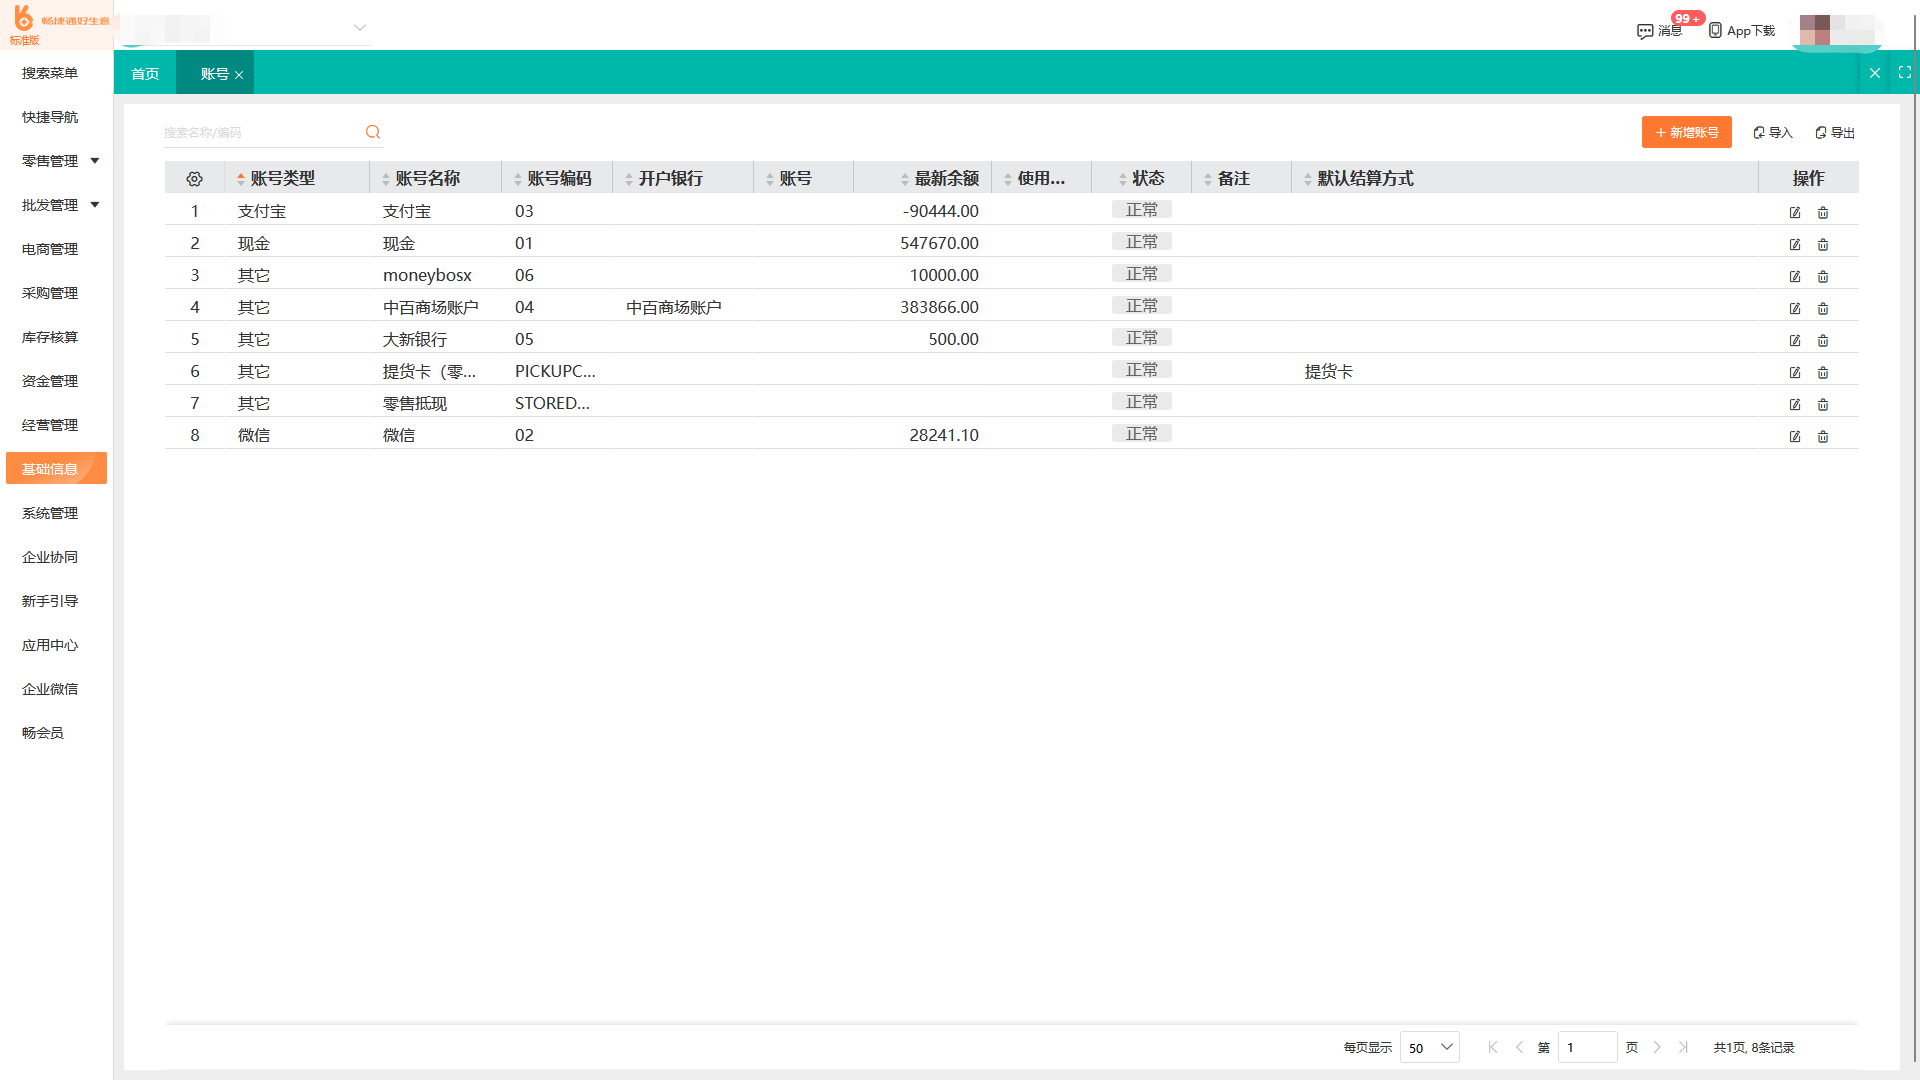Click the delete icon for 现金 account
This screenshot has height=1080, width=1920.
(1824, 243)
